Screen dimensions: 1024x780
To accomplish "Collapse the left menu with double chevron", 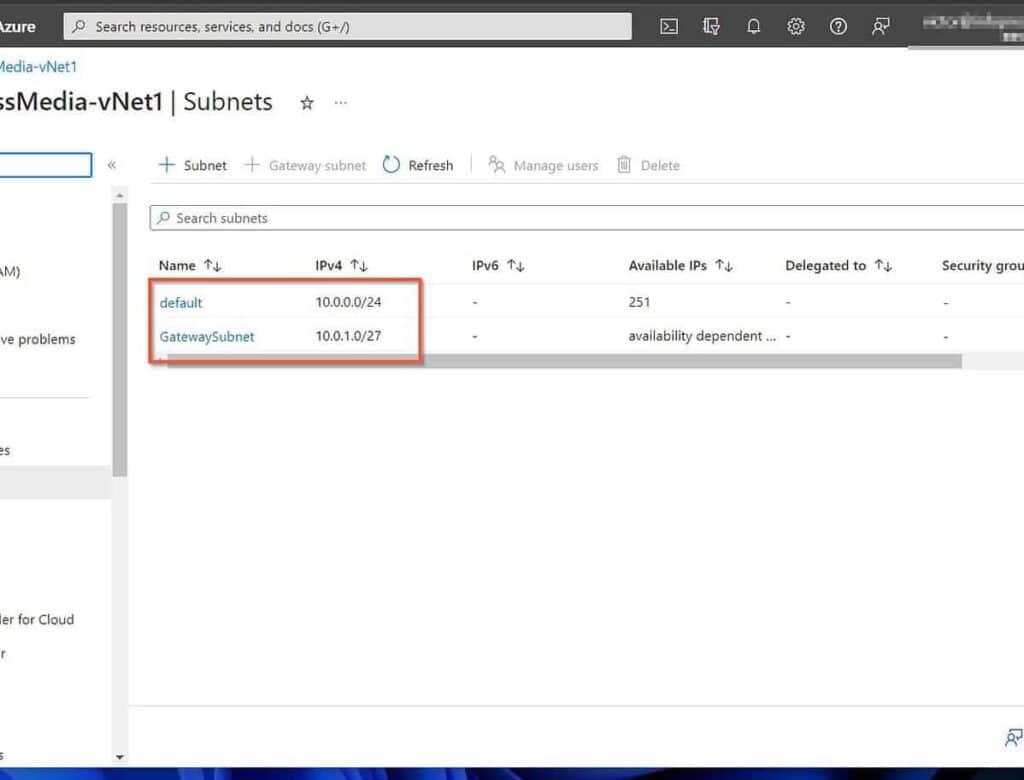I will (x=112, y=165).
